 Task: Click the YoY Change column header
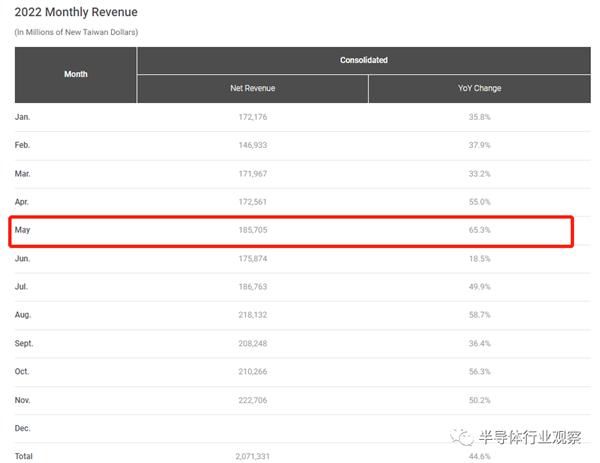click(x=479, y=89)
